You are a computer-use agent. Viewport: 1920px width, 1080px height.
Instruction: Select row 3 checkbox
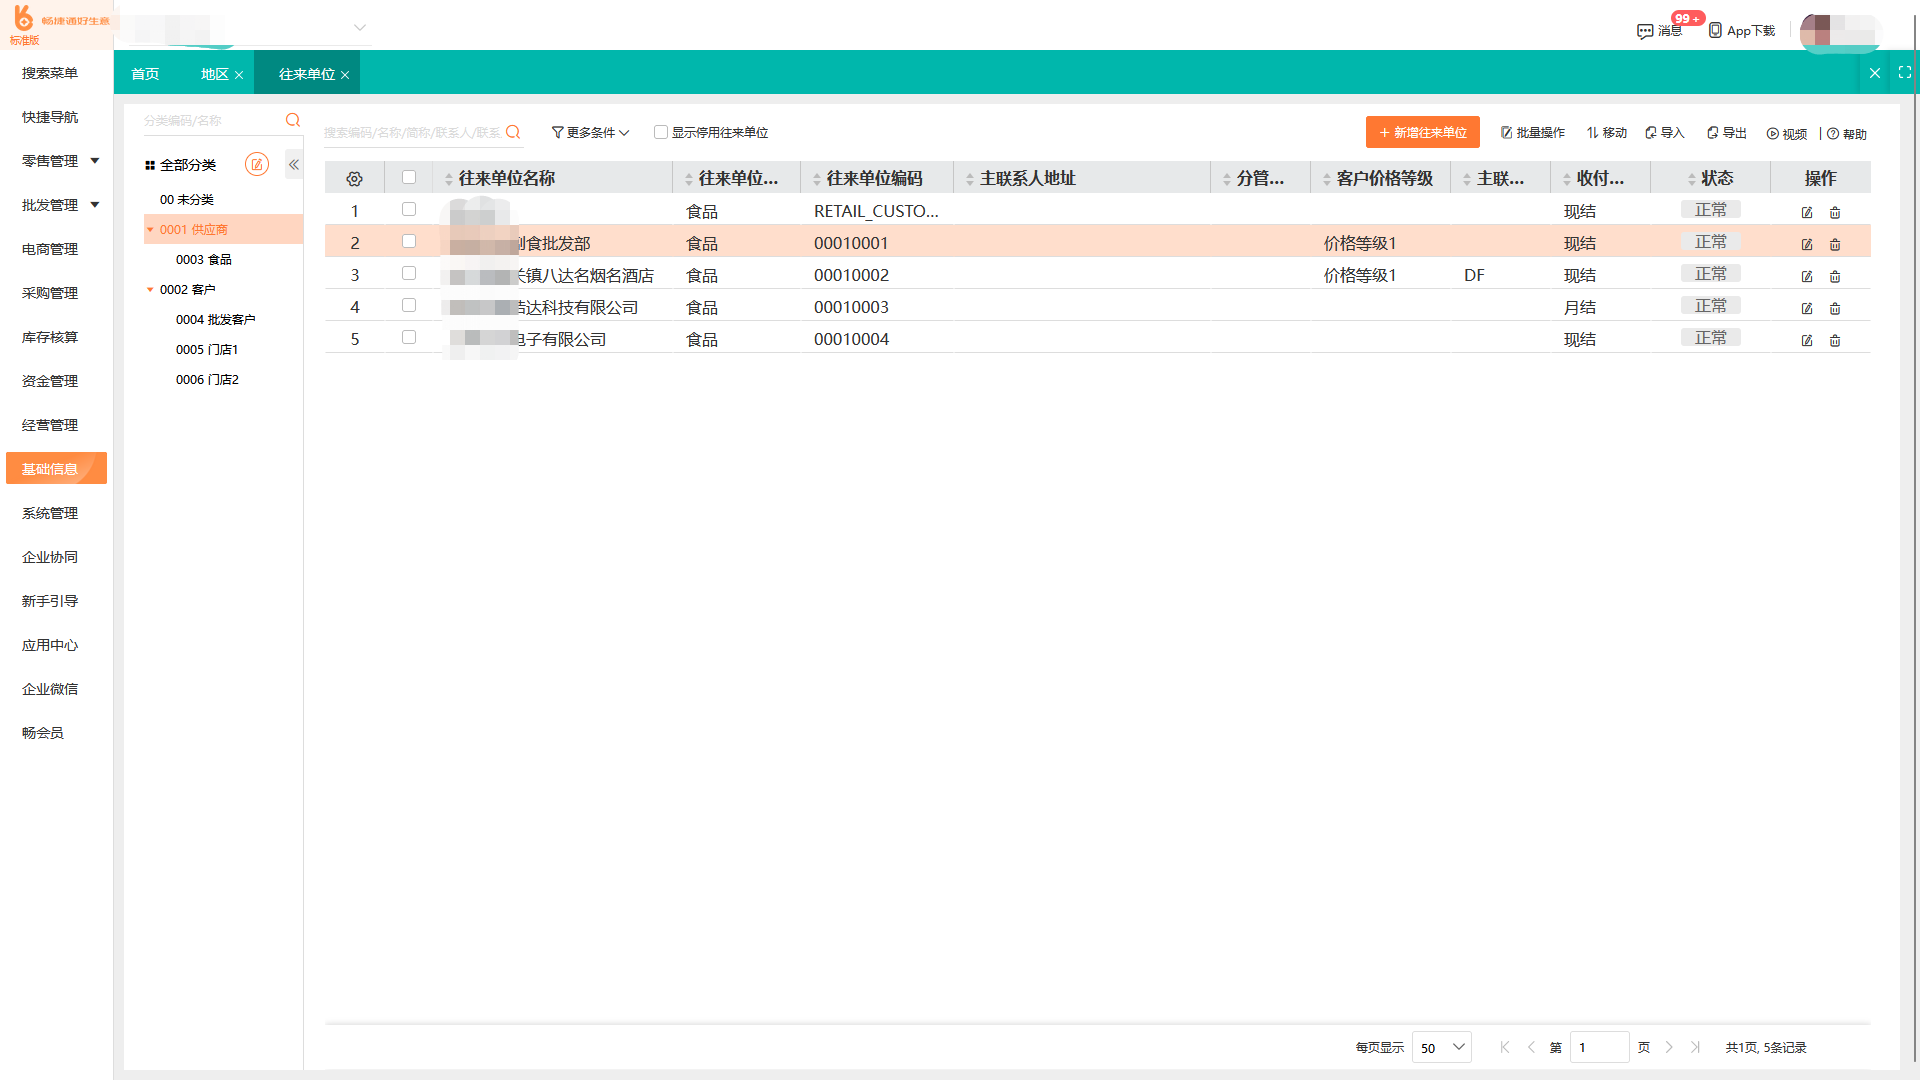point(409,273)
